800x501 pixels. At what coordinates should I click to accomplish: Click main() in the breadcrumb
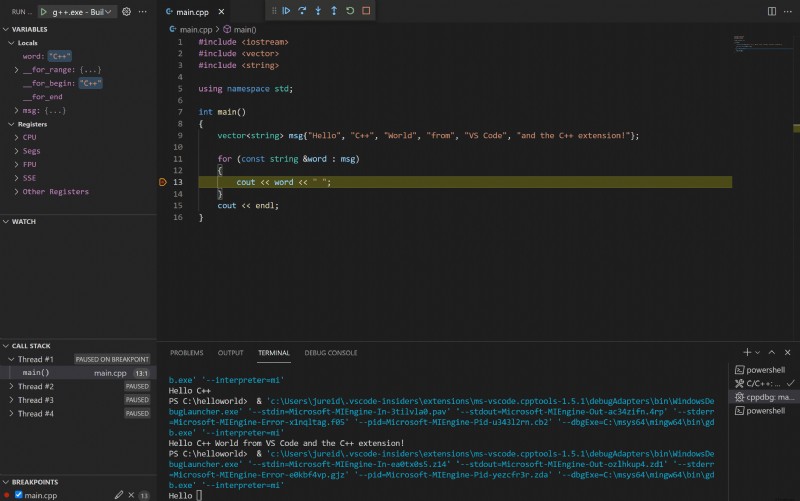click(244, 30)
